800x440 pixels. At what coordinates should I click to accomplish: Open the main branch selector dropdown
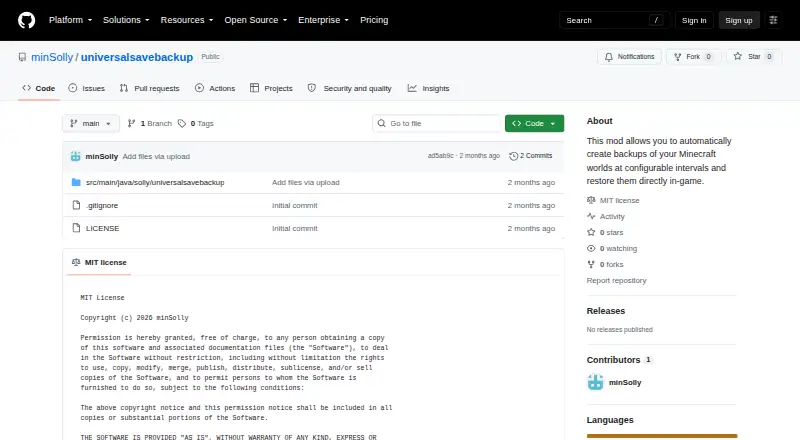[x=91, y=124]
